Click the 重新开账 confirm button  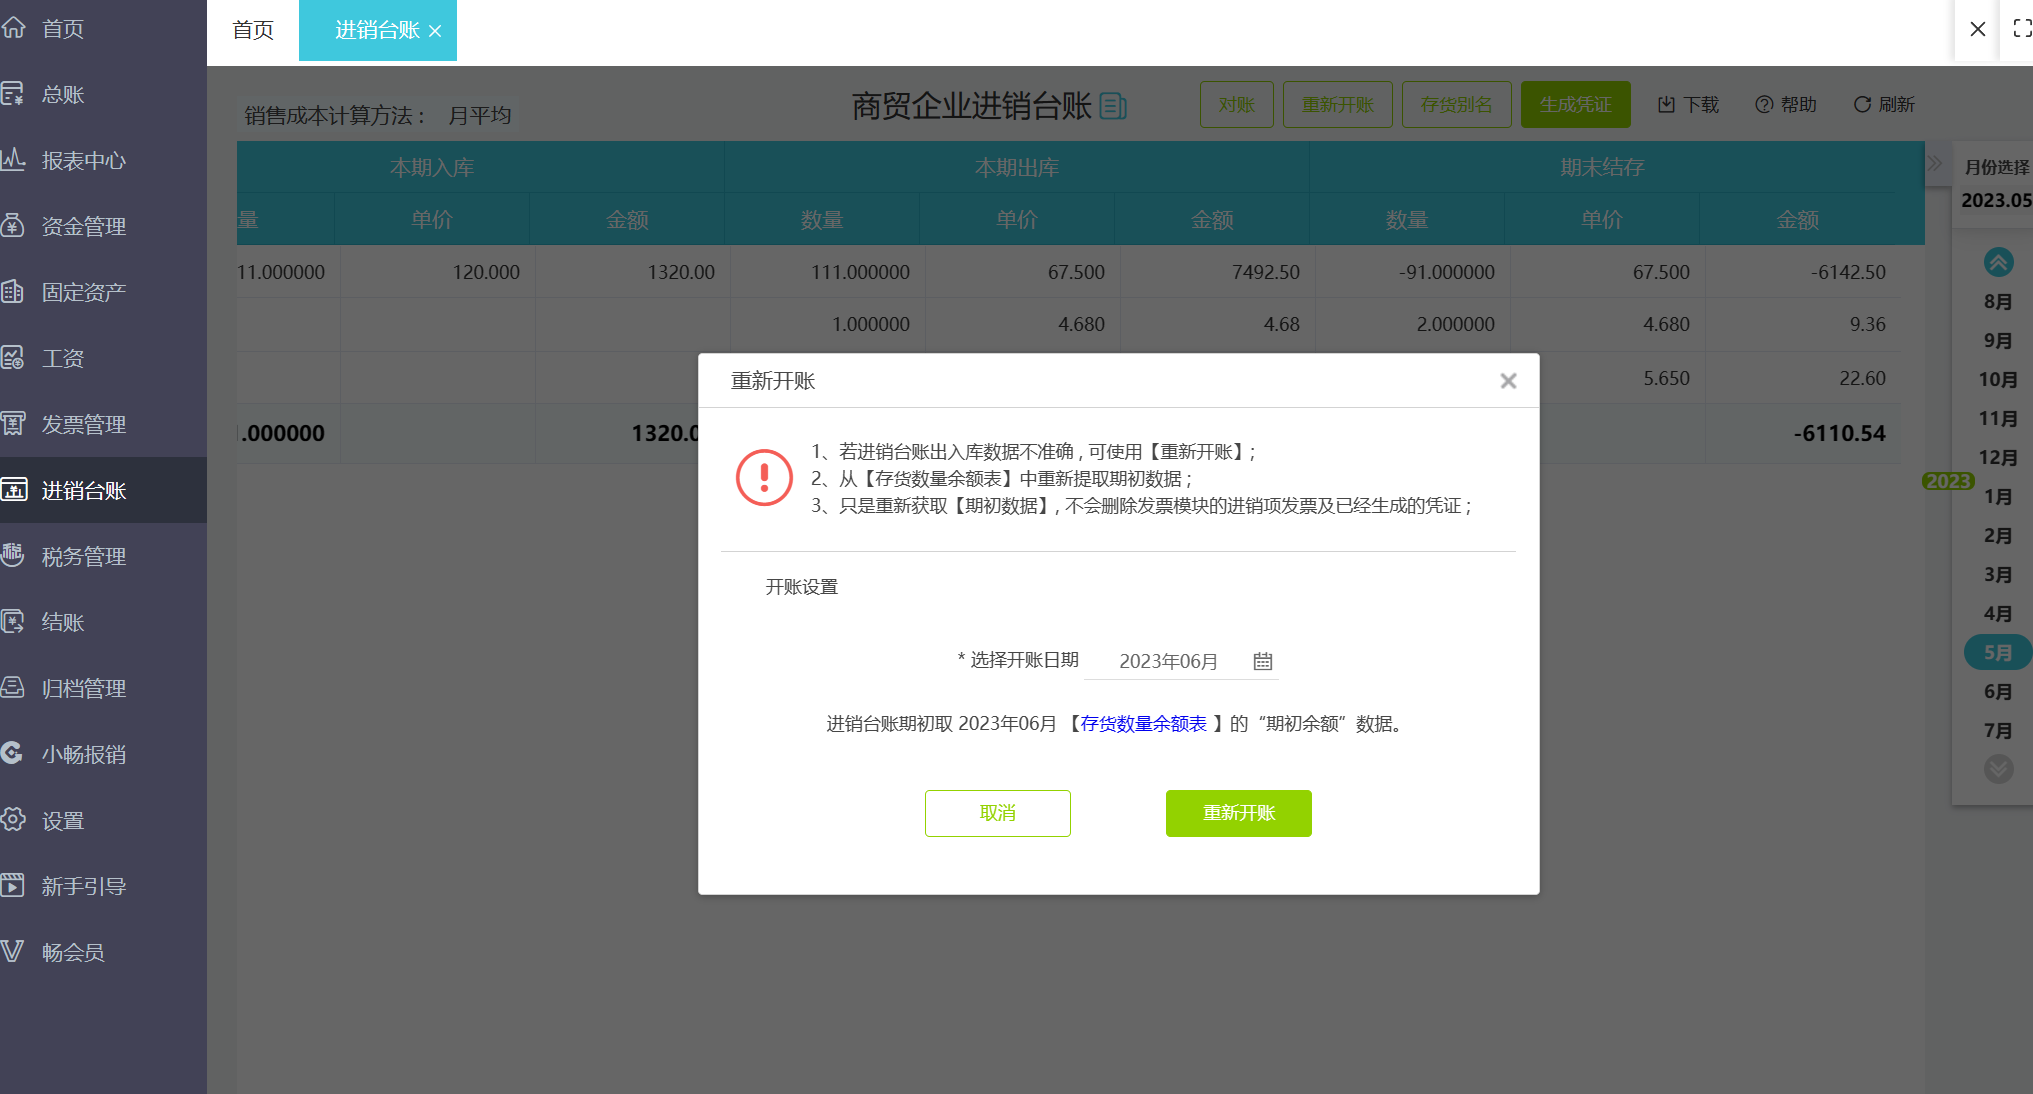point(1237,811)
